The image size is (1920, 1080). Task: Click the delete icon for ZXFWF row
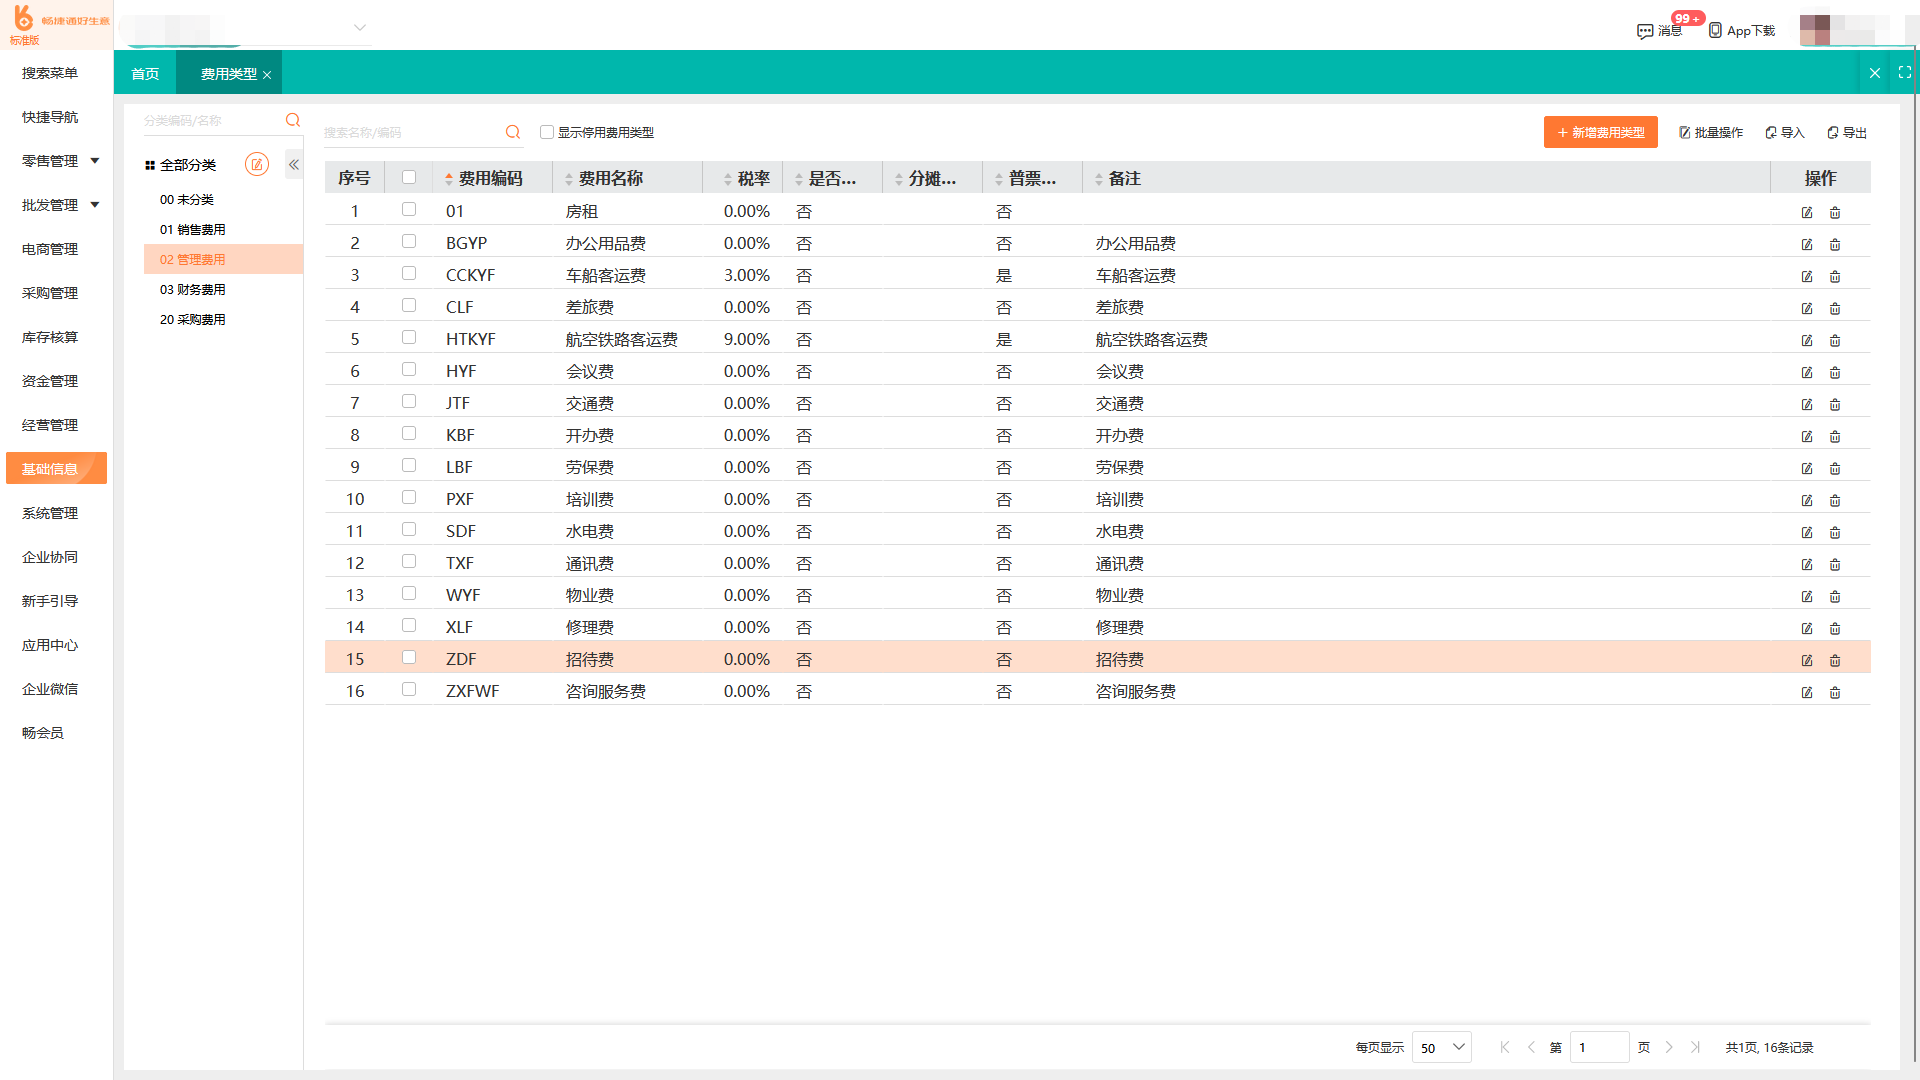pos(1834,691)
